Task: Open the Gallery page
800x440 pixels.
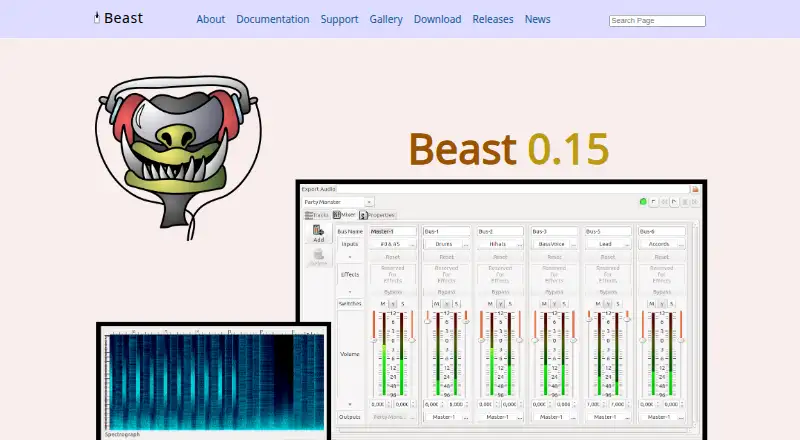Action: point(386,19)
